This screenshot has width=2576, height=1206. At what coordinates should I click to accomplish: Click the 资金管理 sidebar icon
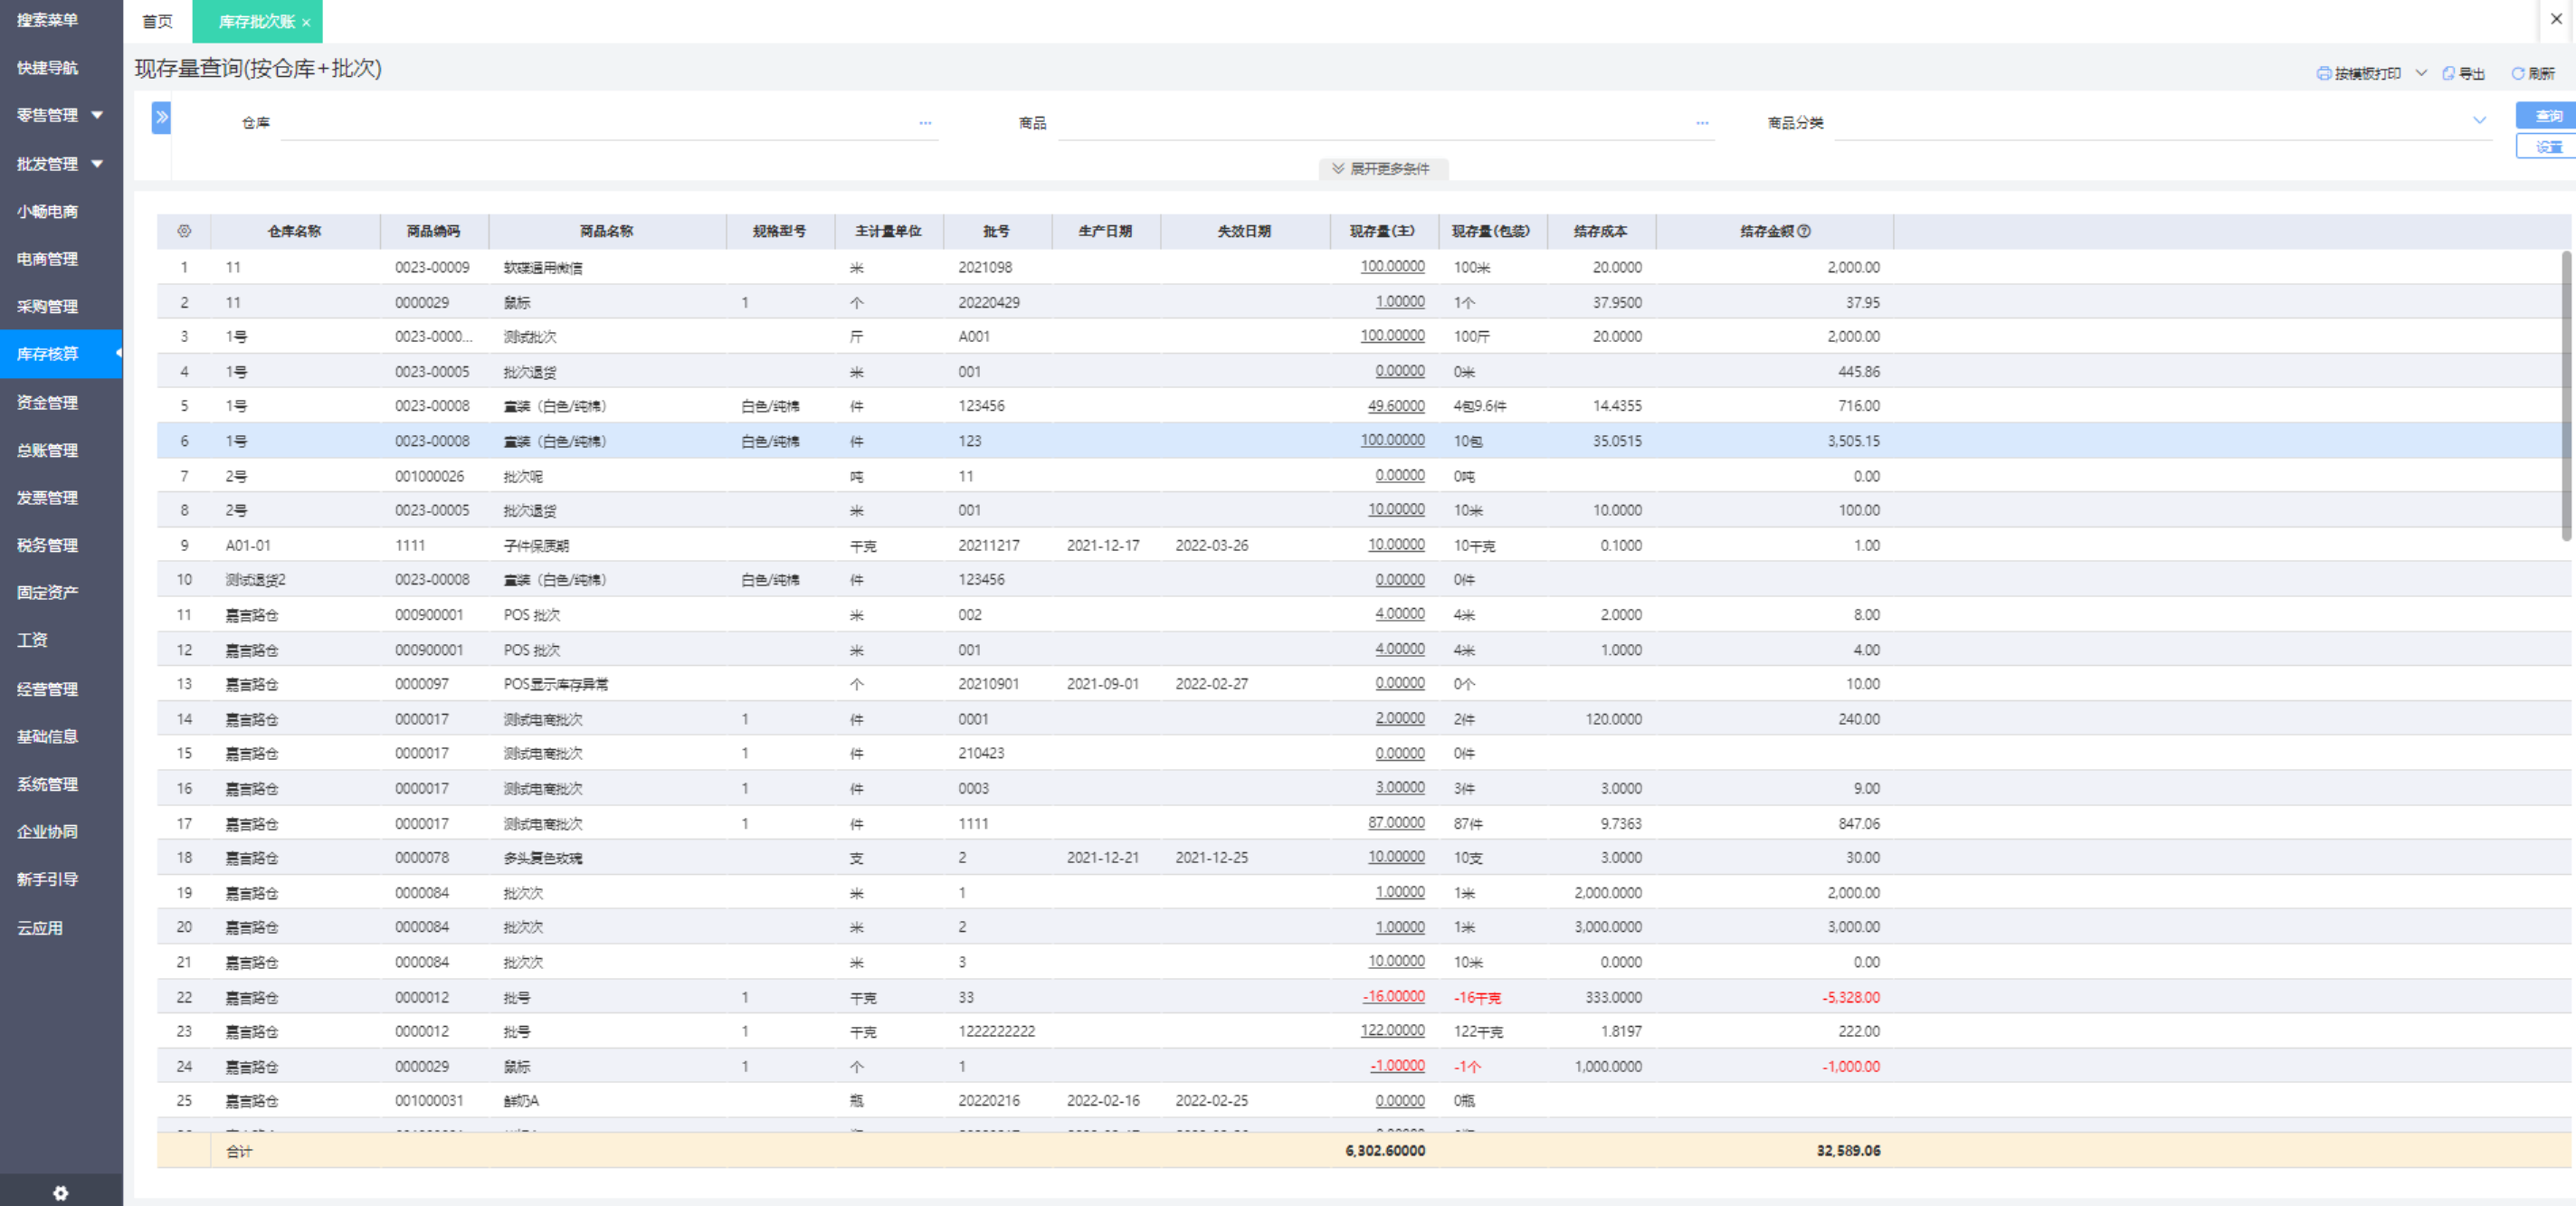[x=62, y=401]
